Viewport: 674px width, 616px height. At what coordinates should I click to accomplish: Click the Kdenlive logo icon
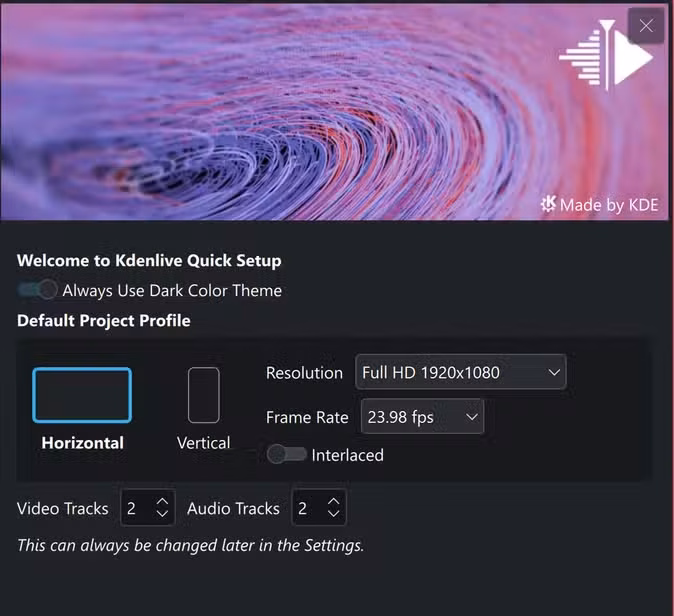pos(606,55)
